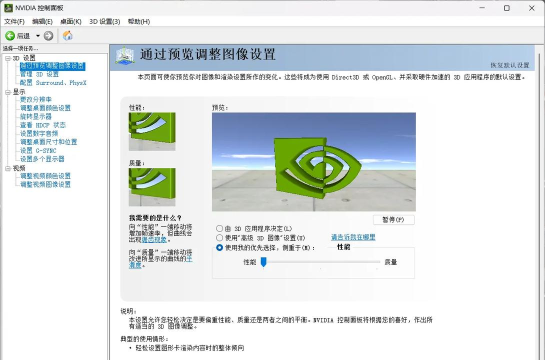
Task: Click the page header 3D preview icon
Action: (125, 56)
